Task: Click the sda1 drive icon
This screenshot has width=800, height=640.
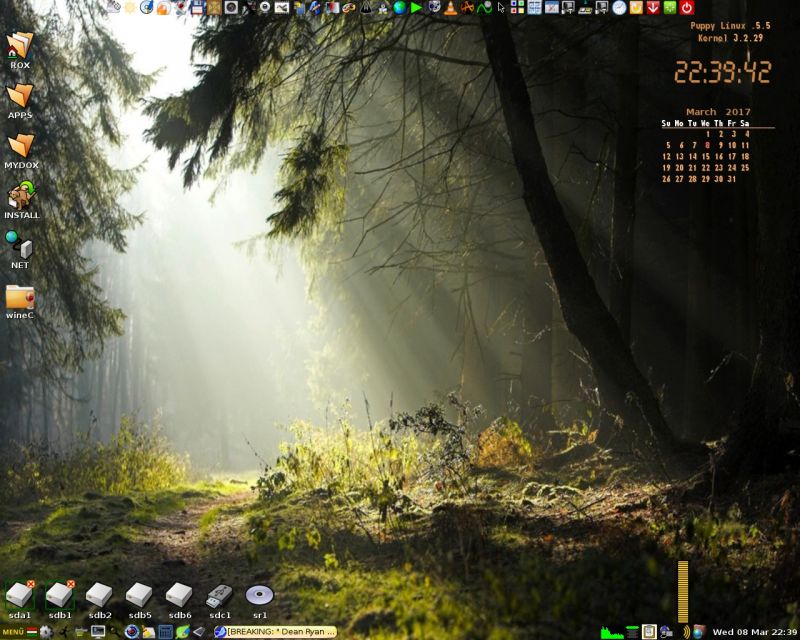Action: 20,596
